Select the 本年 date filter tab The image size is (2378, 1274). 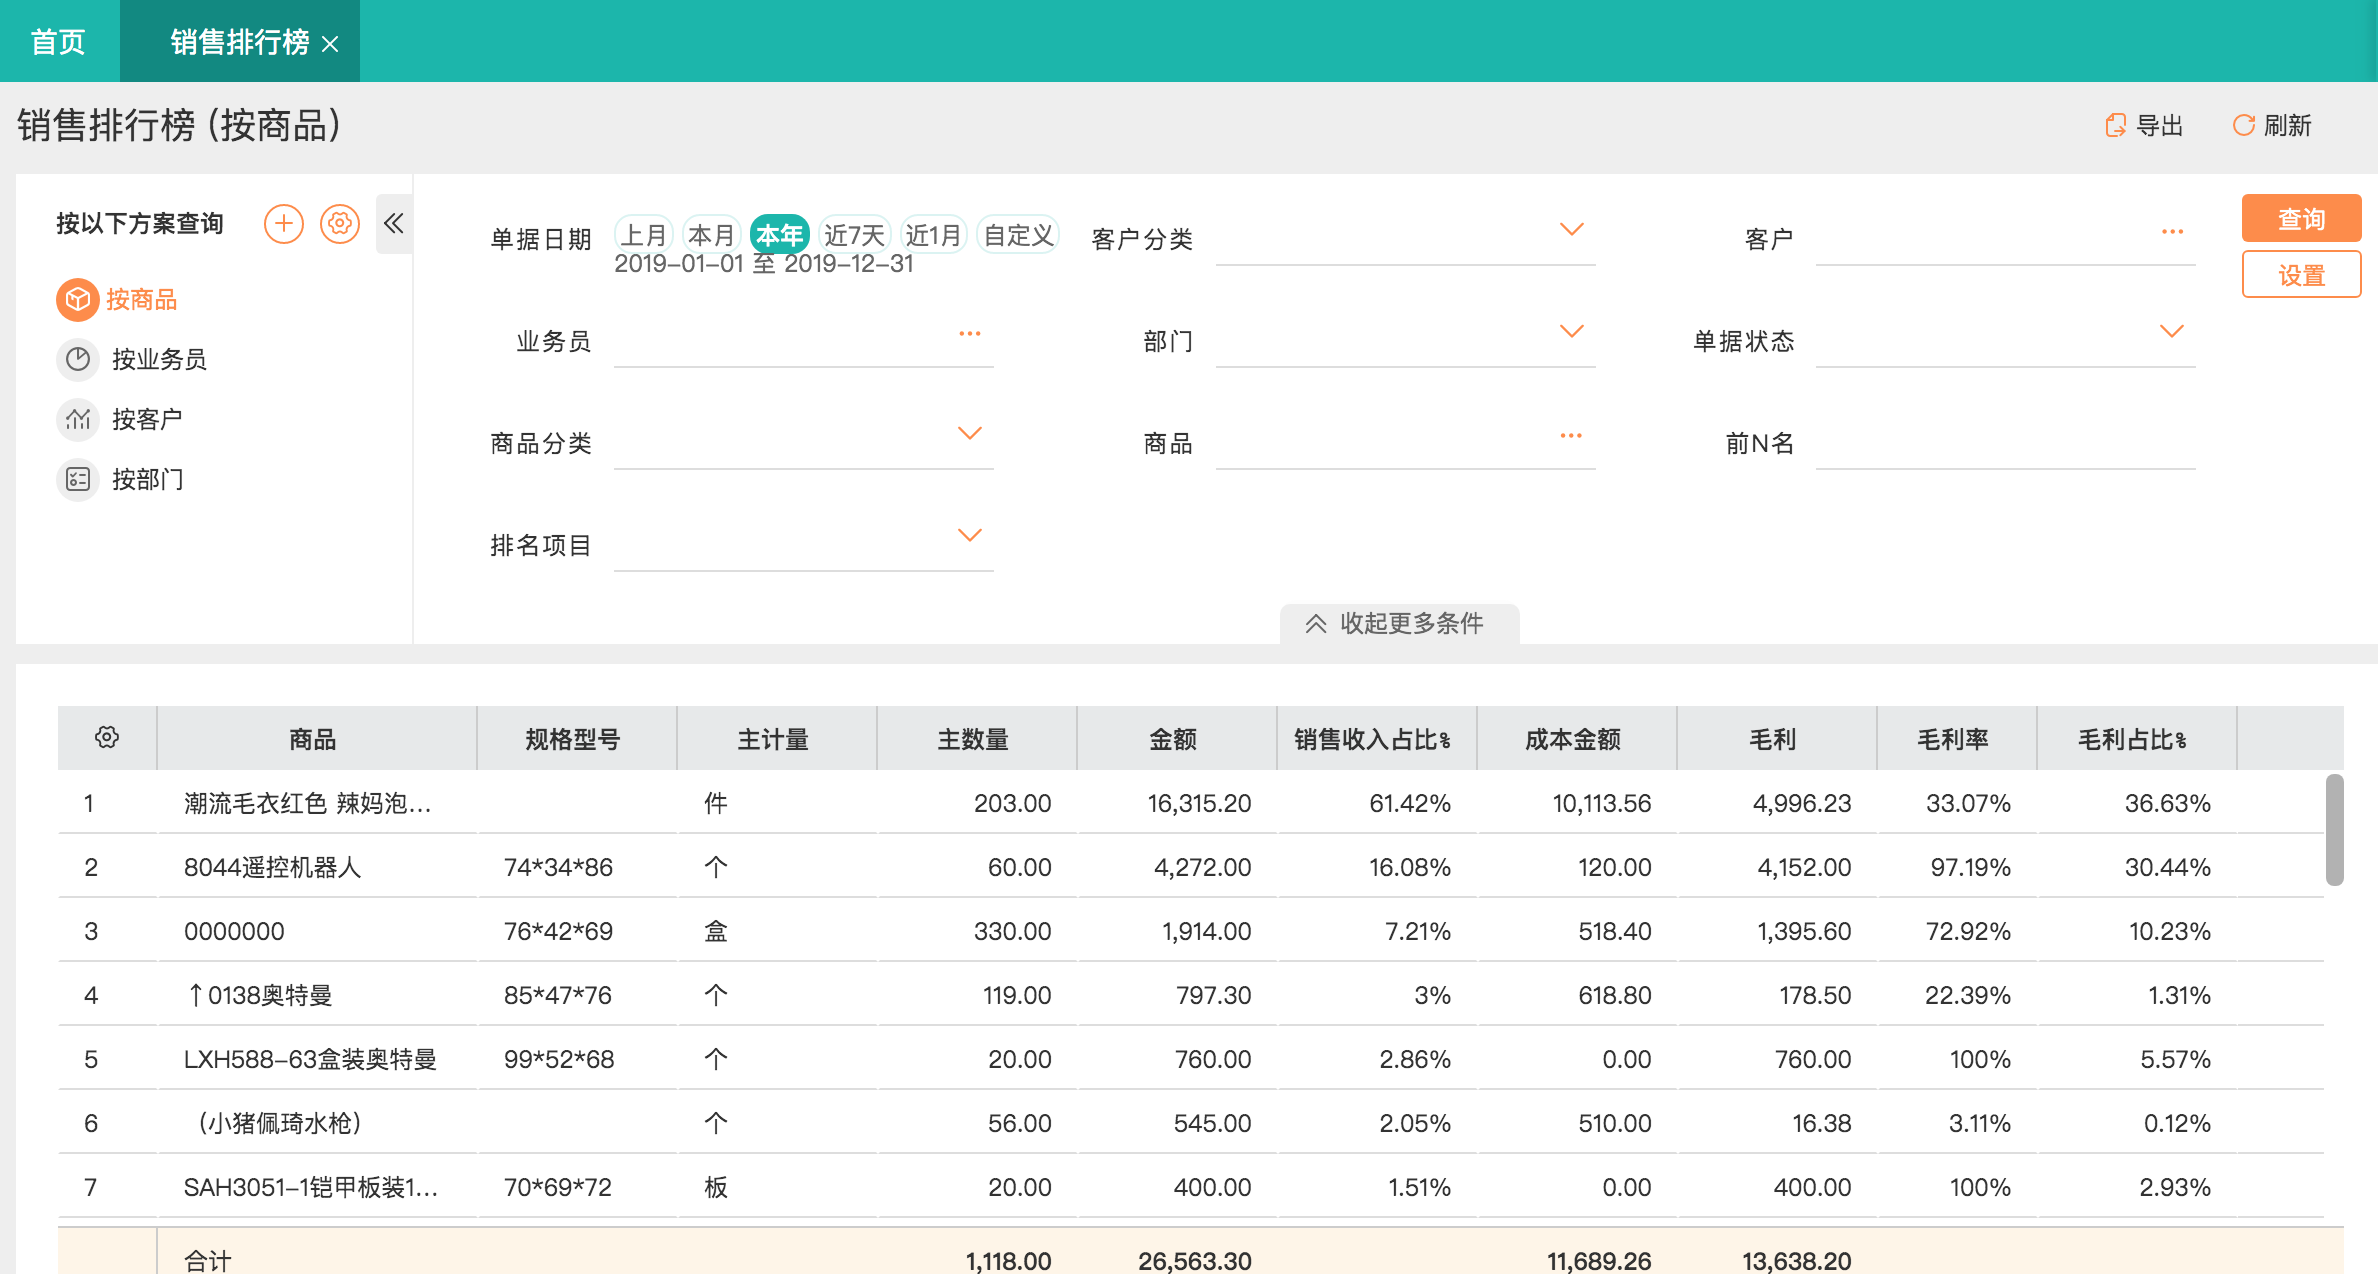779,233
